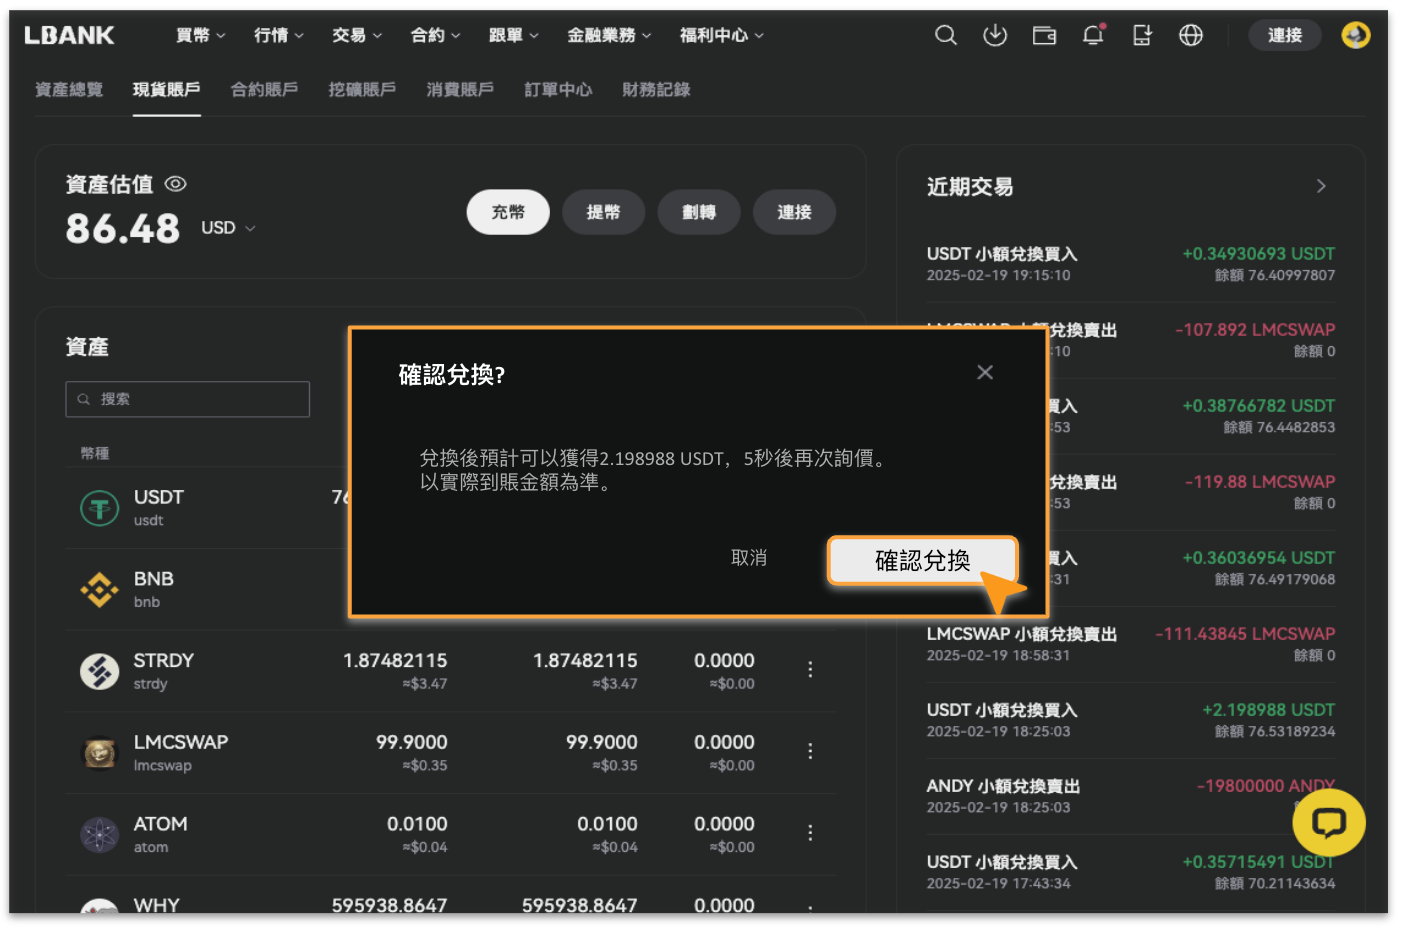Switch to the 財務記錄 tab
Viewport: 1405px width, 929px height.
tap(656, 90)
